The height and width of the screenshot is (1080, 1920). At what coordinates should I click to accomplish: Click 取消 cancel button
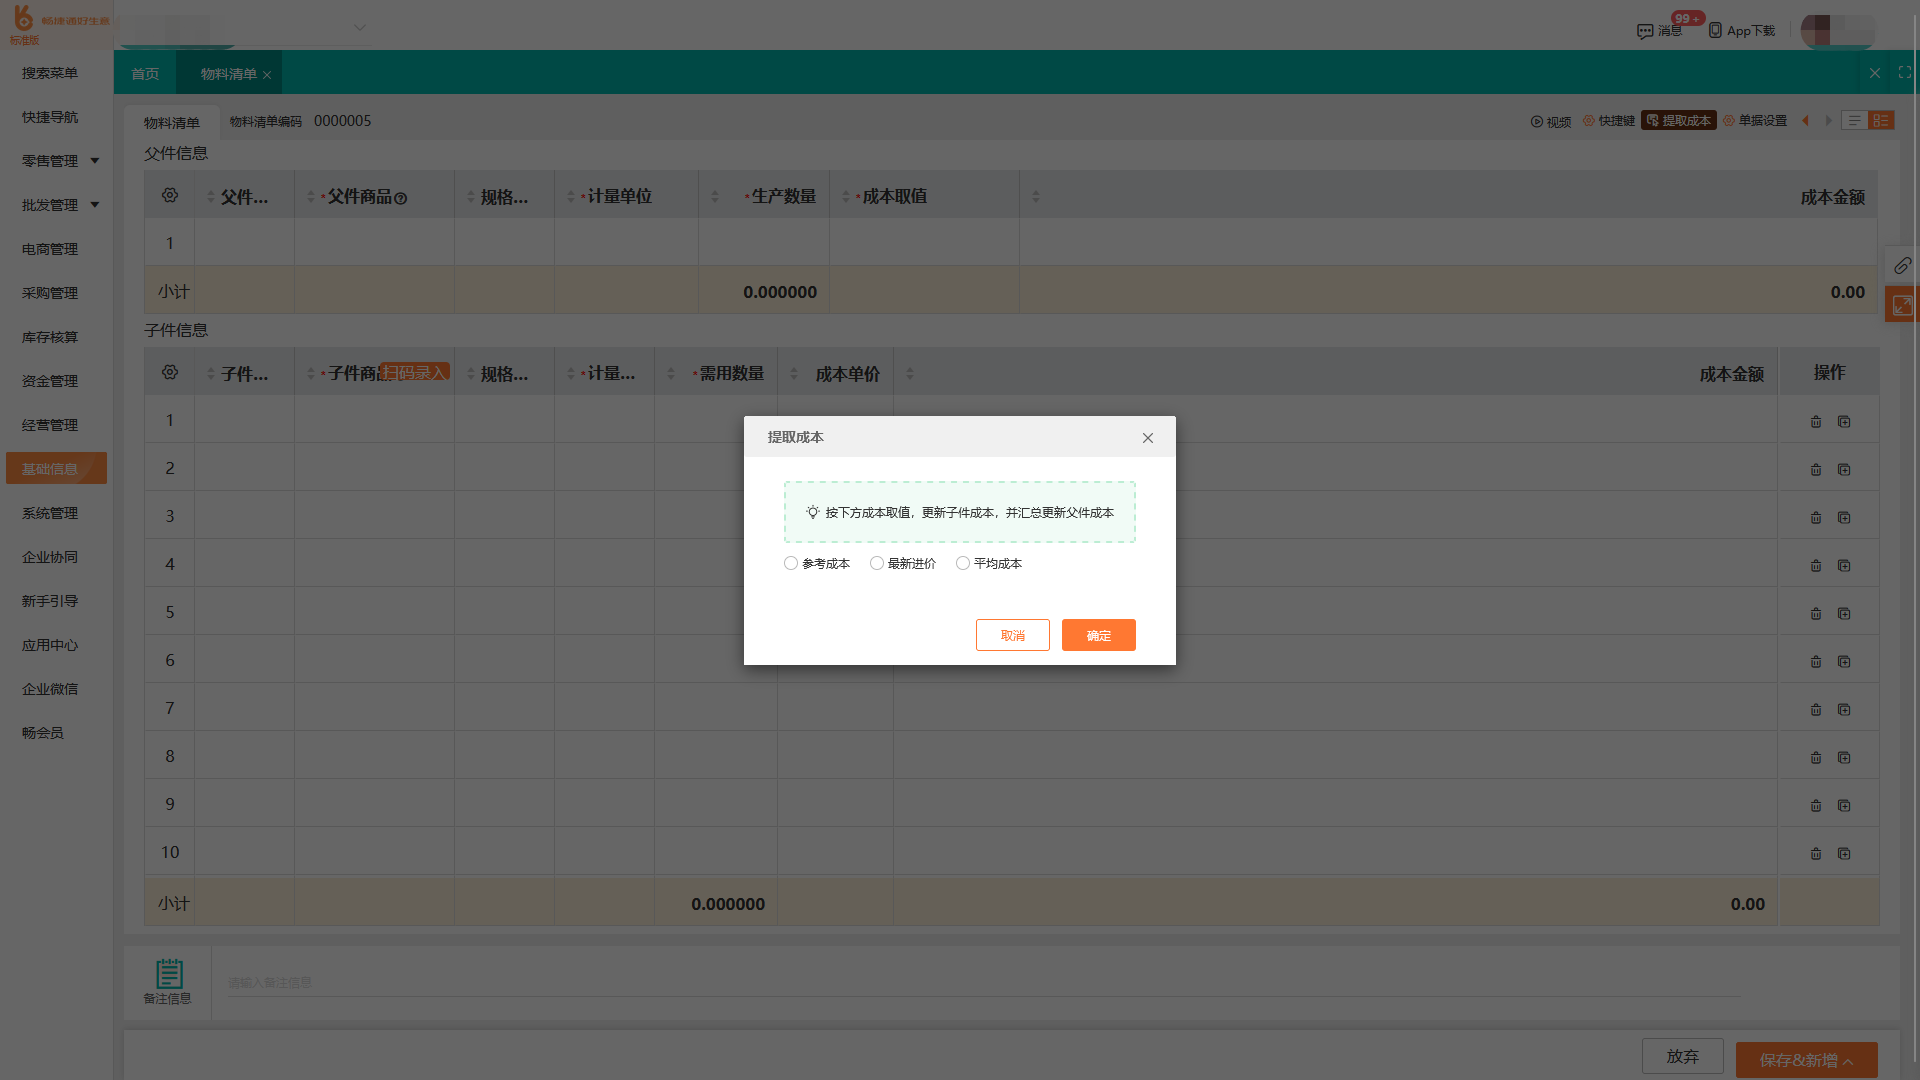pos(1013,634)
